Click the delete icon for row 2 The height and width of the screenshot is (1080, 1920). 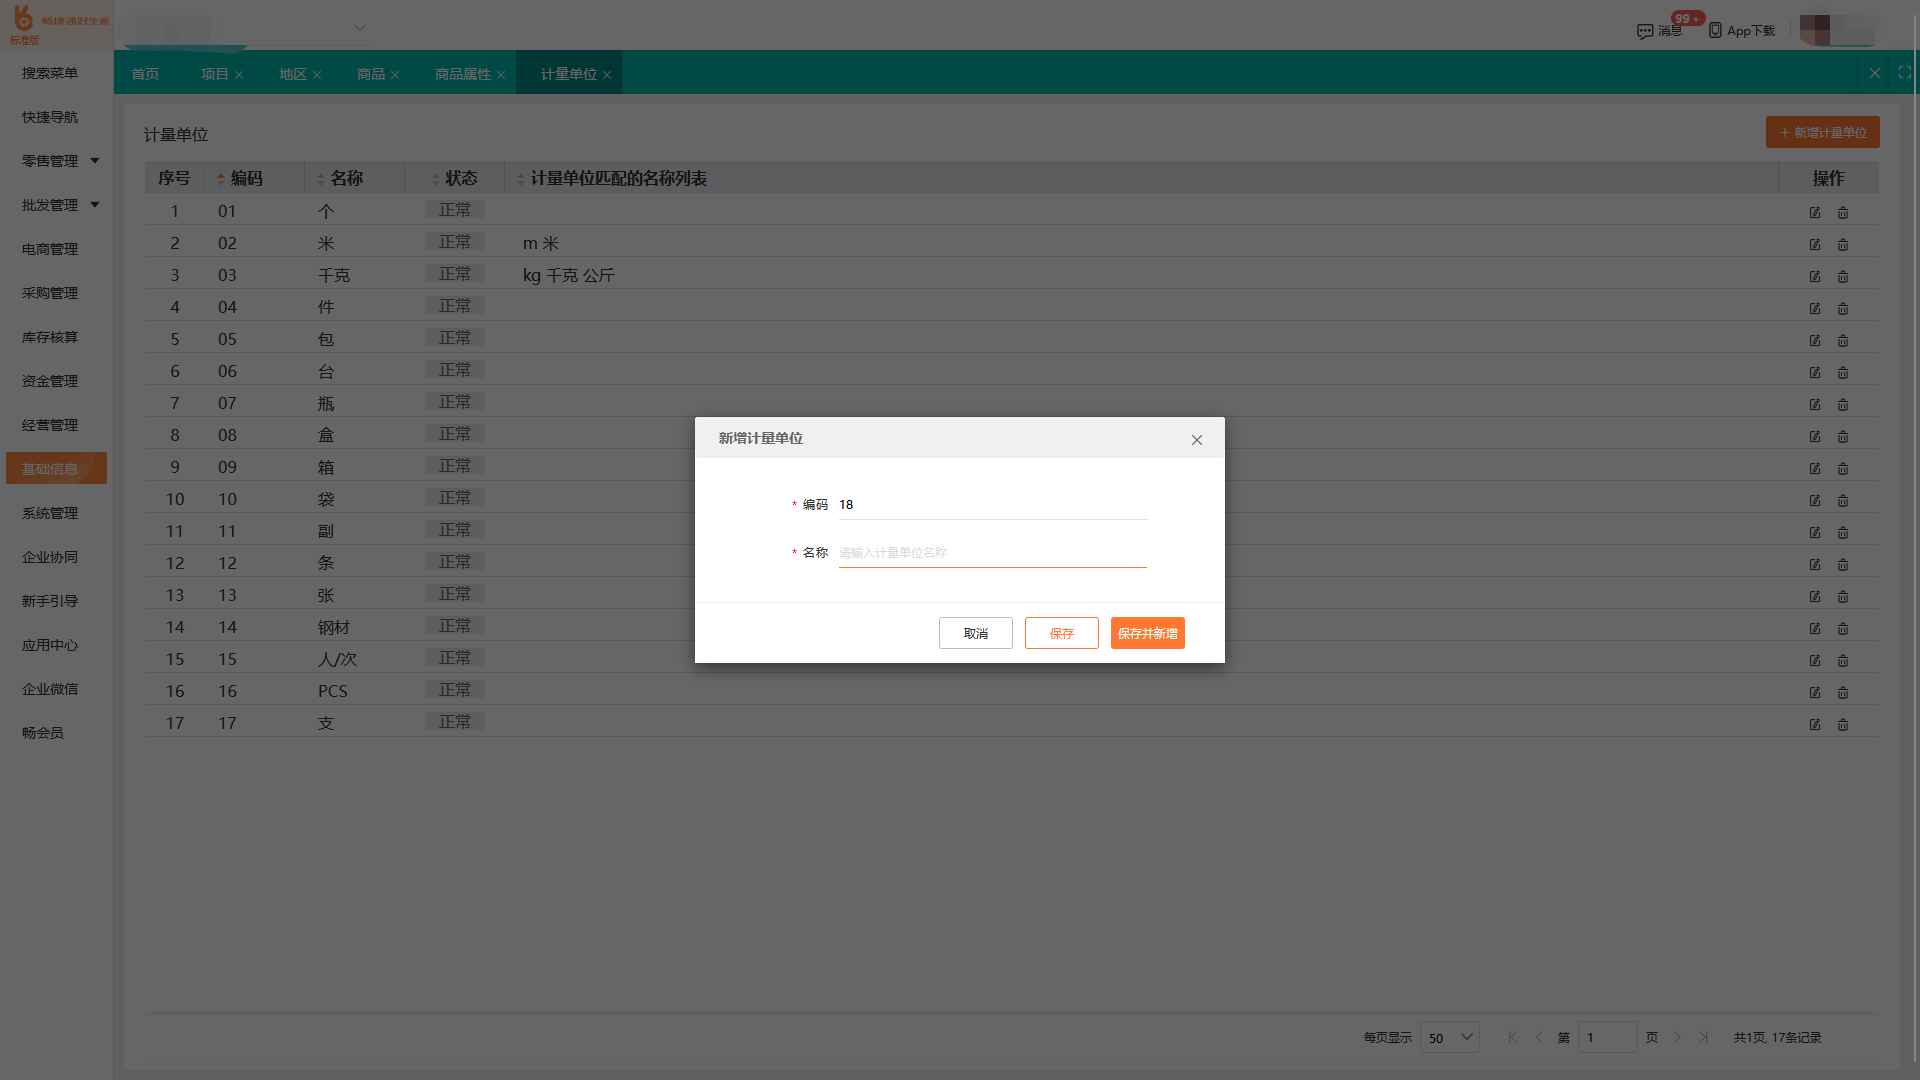click(1844, 244)
